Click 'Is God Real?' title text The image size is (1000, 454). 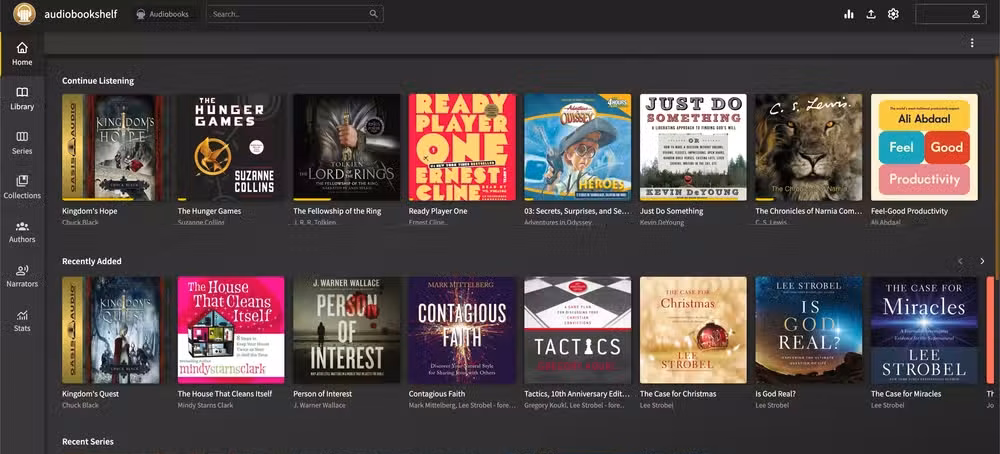776,394
